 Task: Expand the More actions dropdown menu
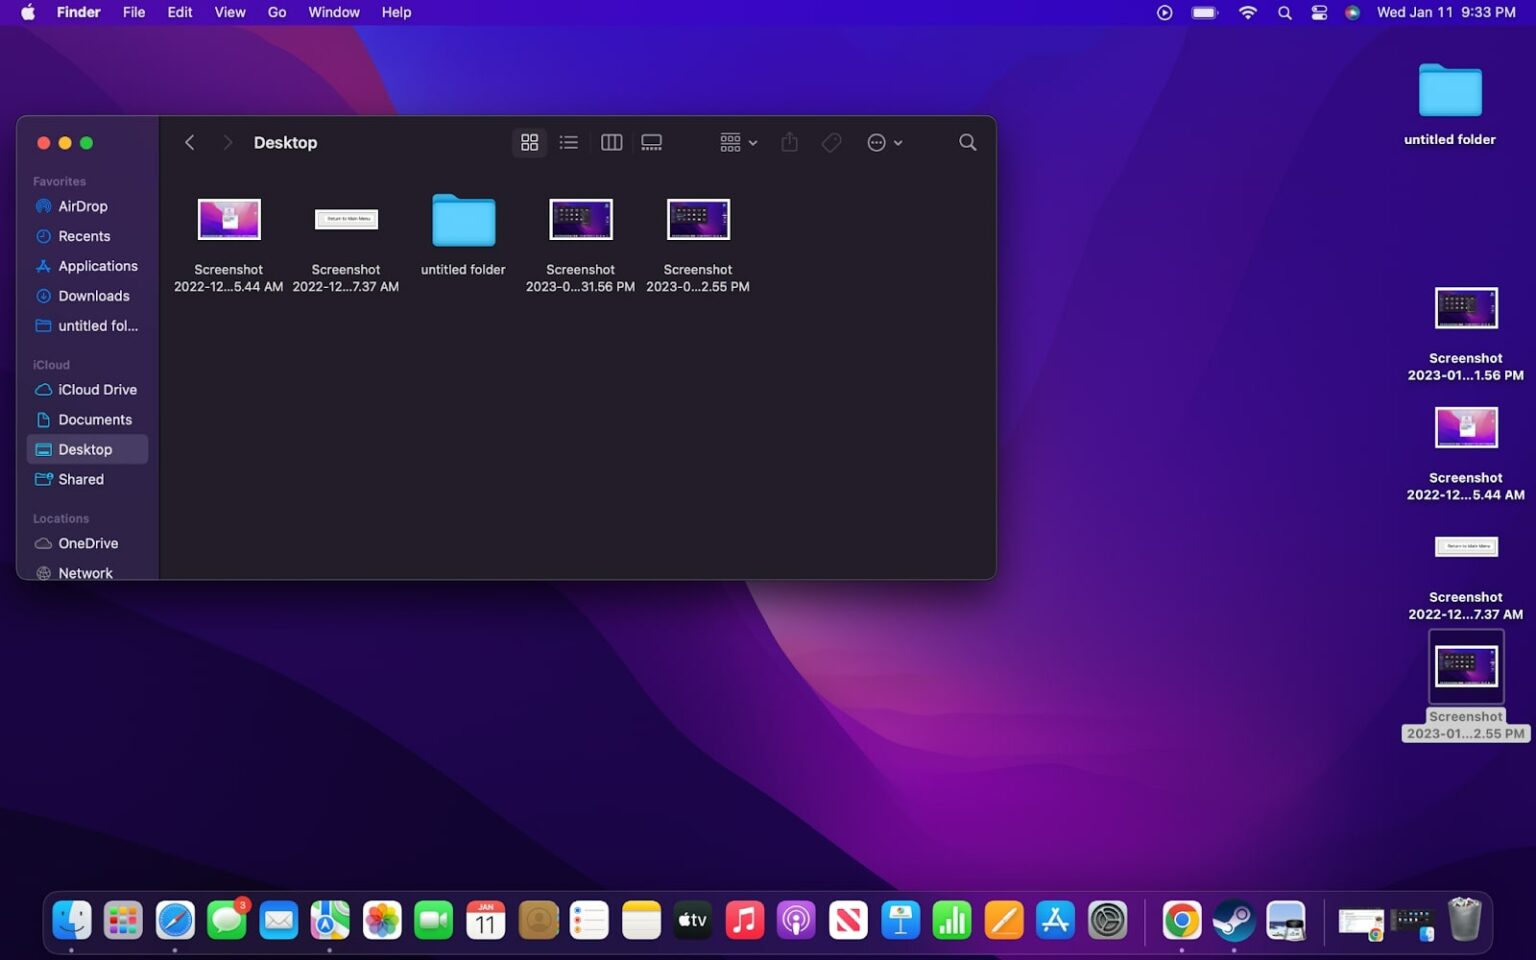click(883, 142)
